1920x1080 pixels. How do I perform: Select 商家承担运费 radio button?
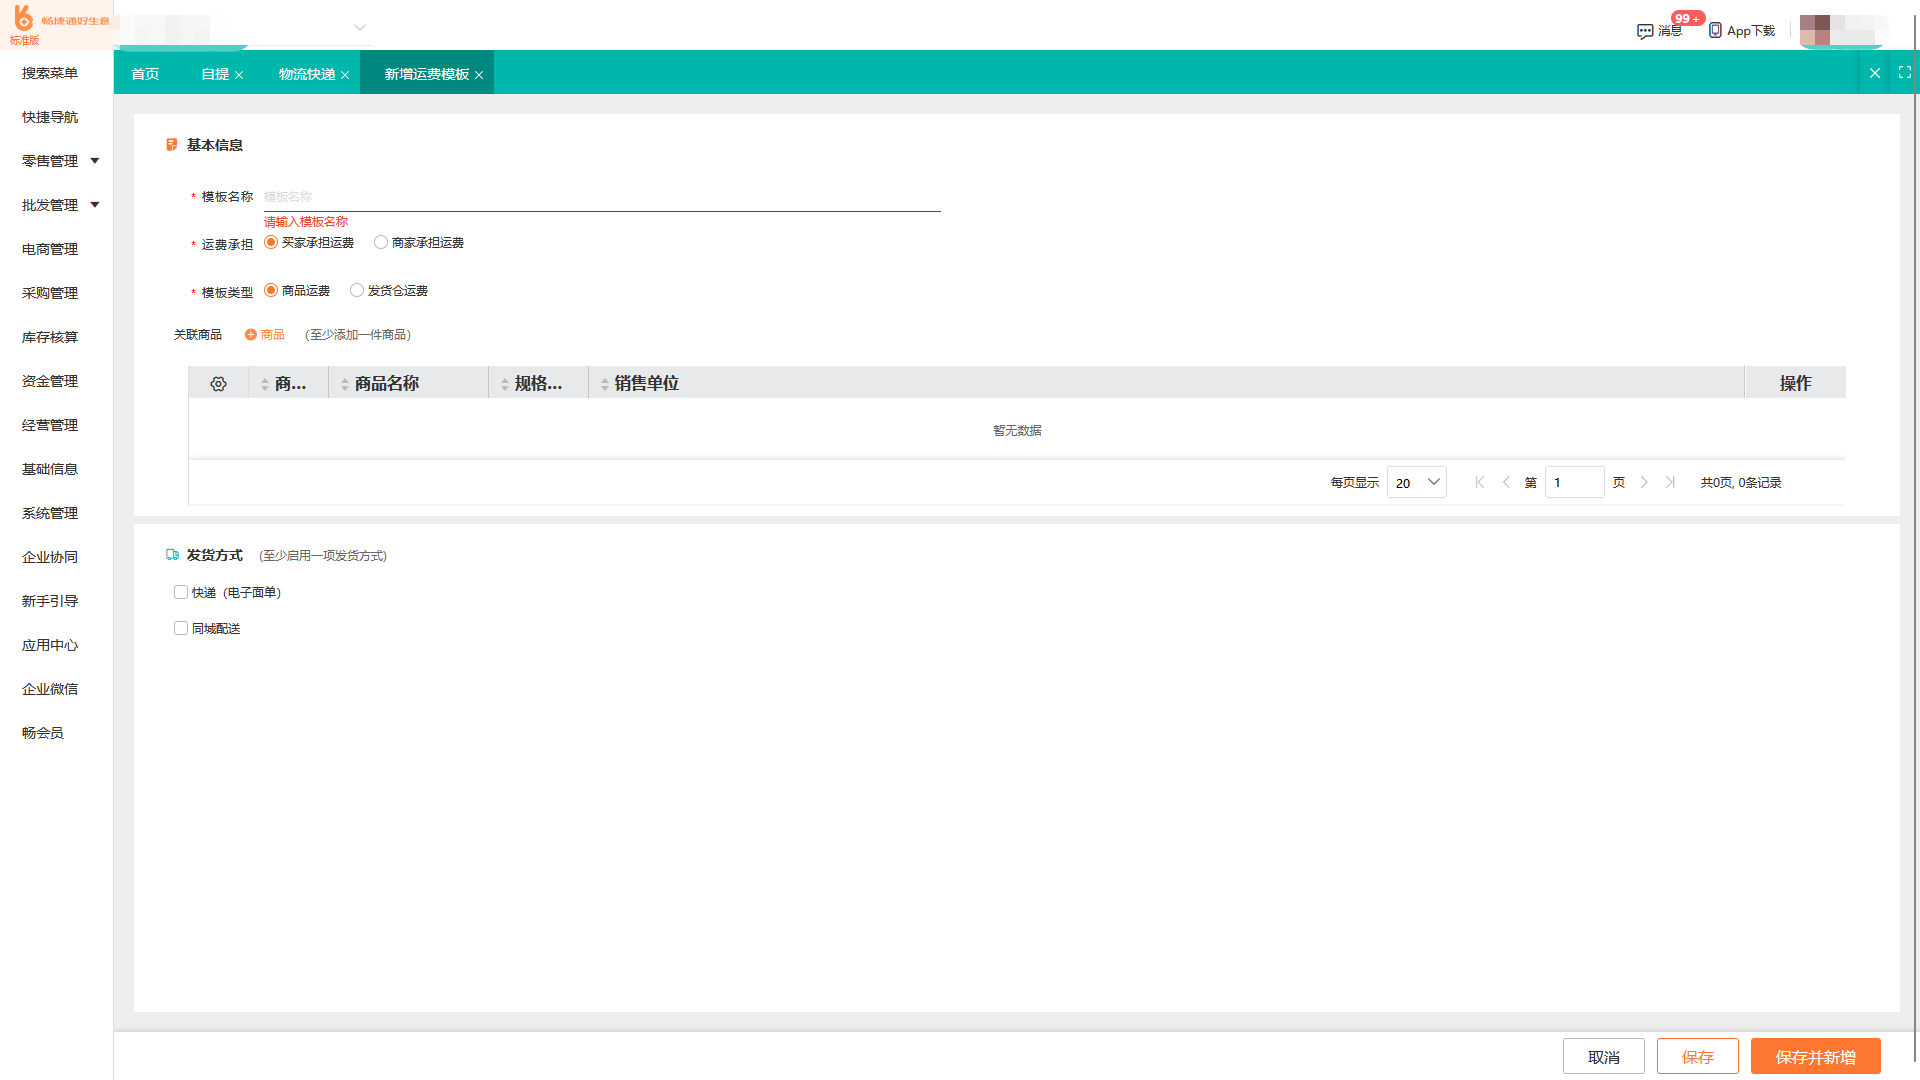(380, 243)
